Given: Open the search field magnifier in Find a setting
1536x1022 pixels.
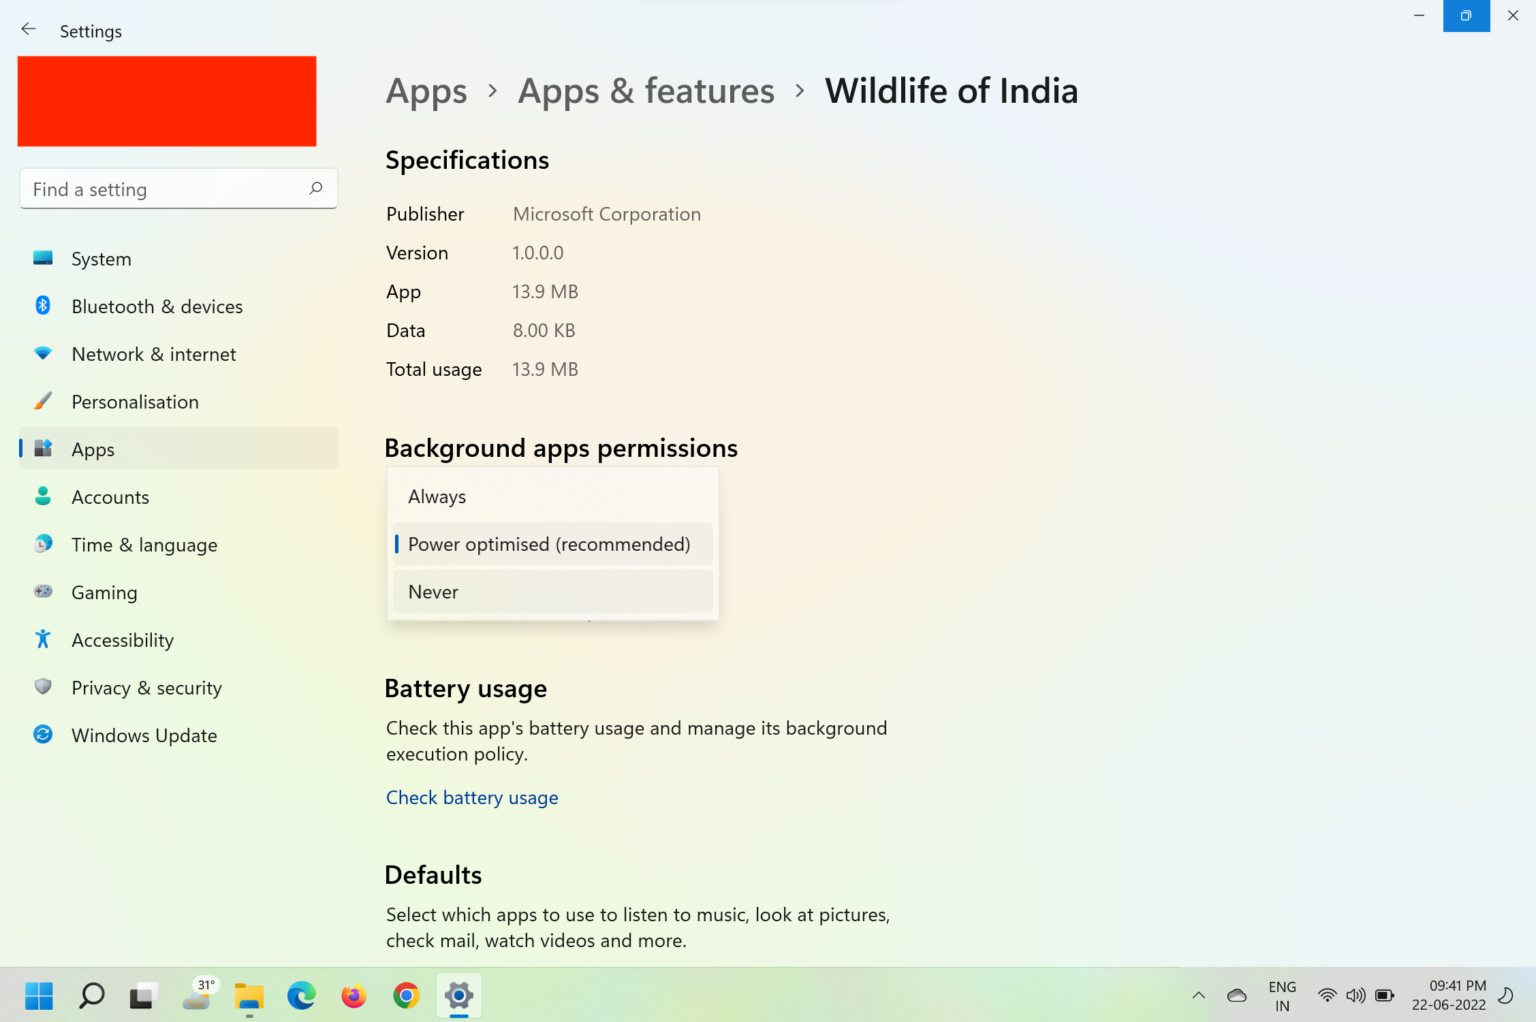Looking at the screenshot, I should point(315,188).
